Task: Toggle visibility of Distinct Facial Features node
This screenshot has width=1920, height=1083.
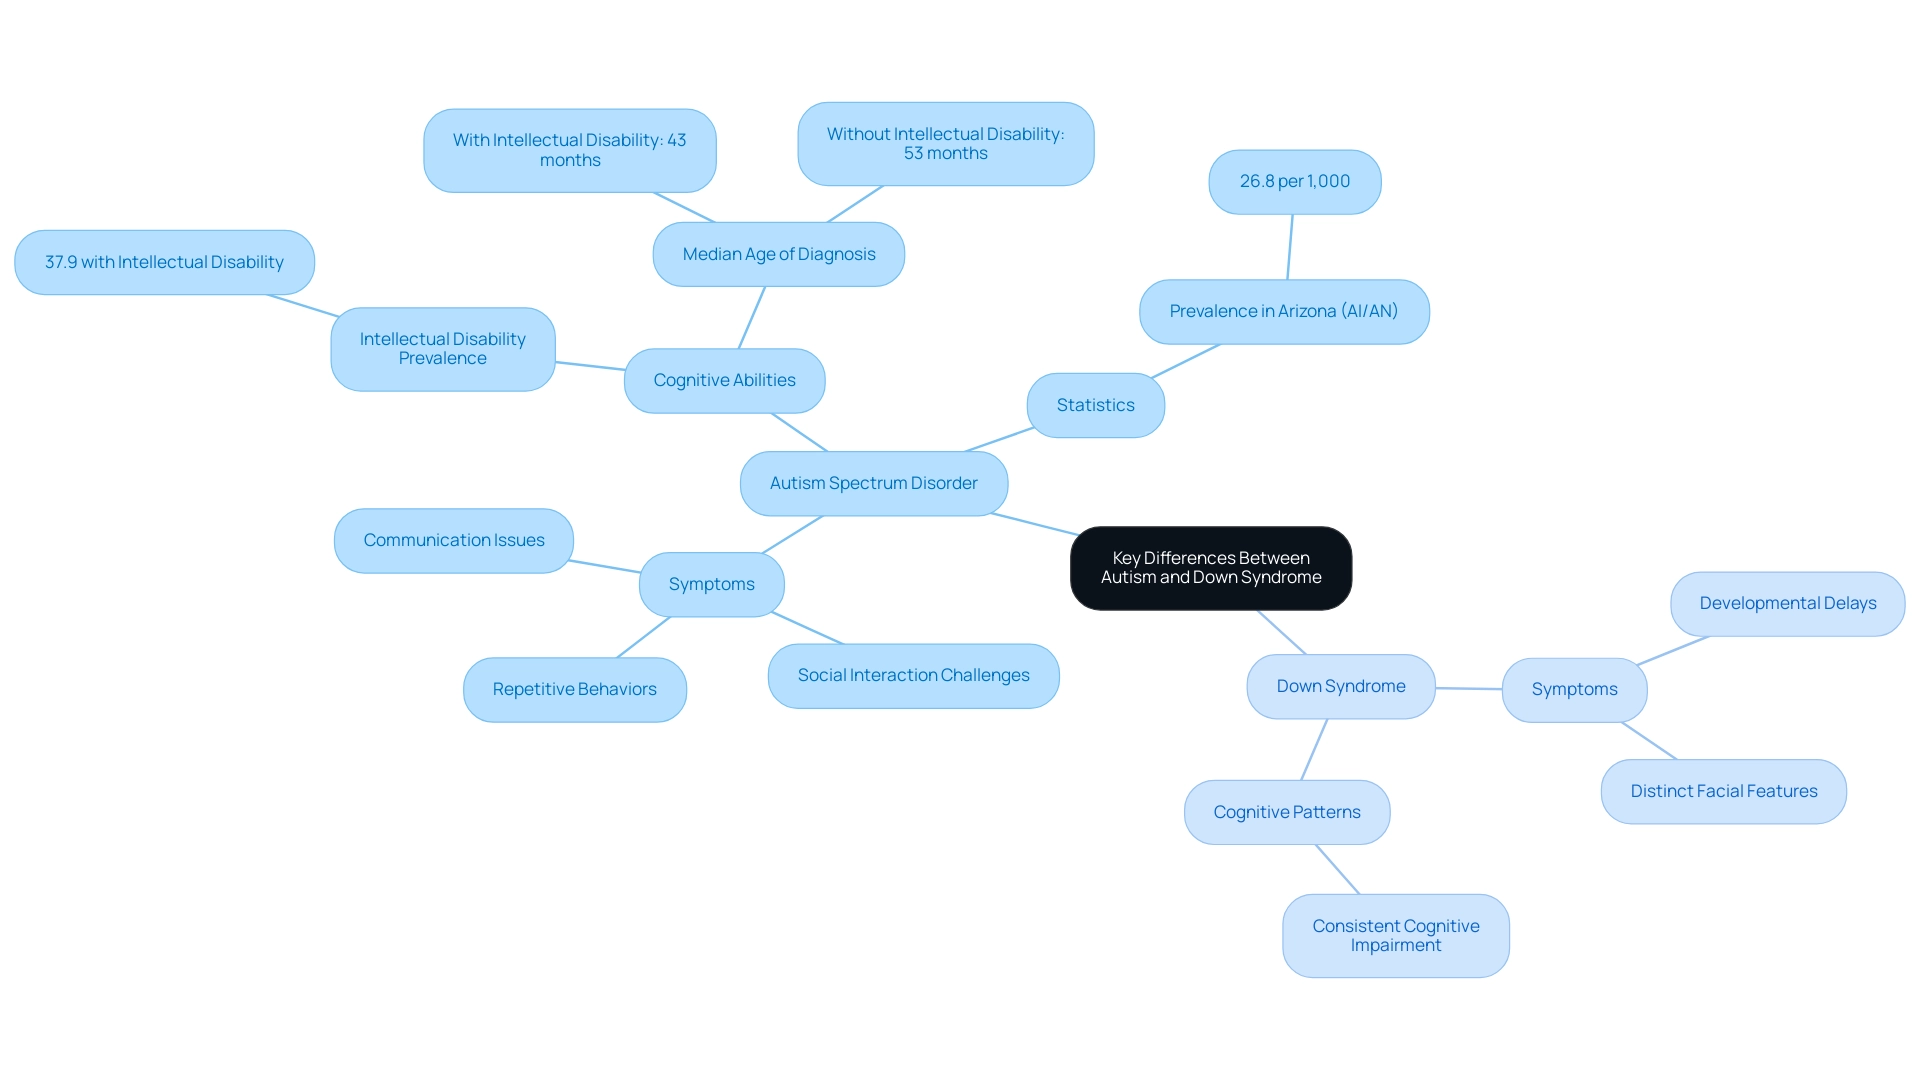Action: point(1726,790)
